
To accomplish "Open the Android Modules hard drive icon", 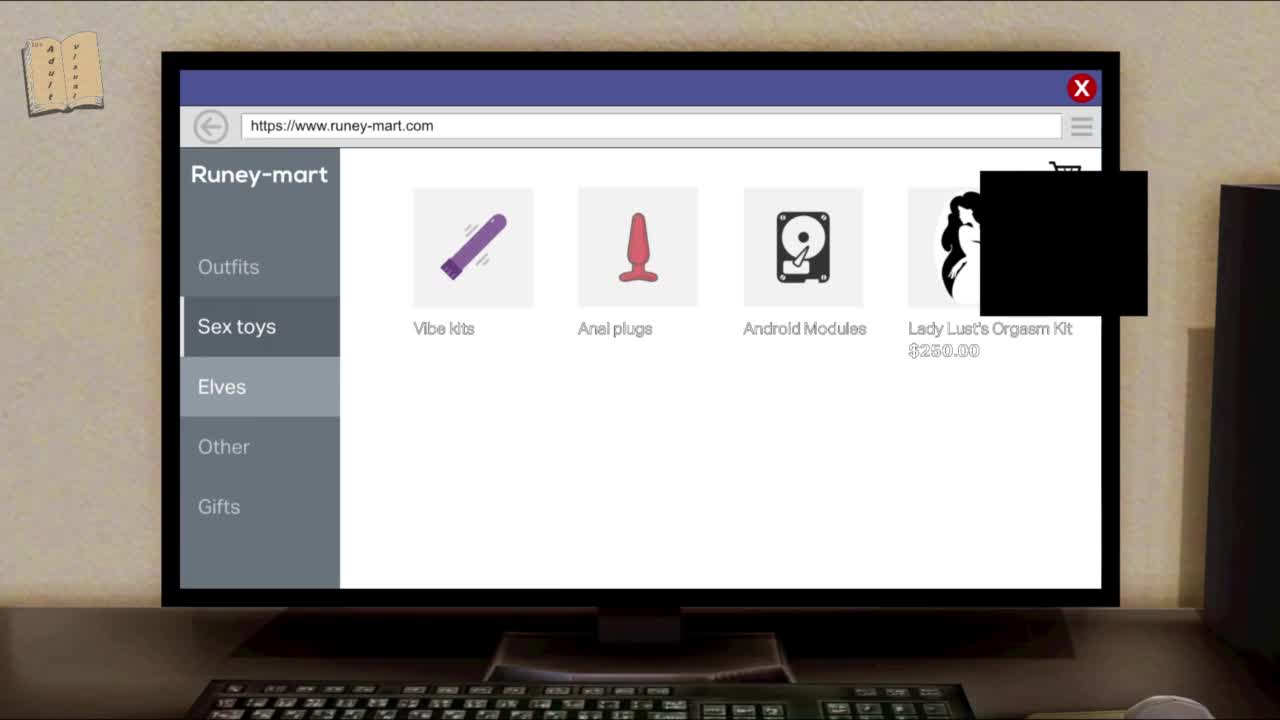I will pyautogui.click(x=803, y=247).
